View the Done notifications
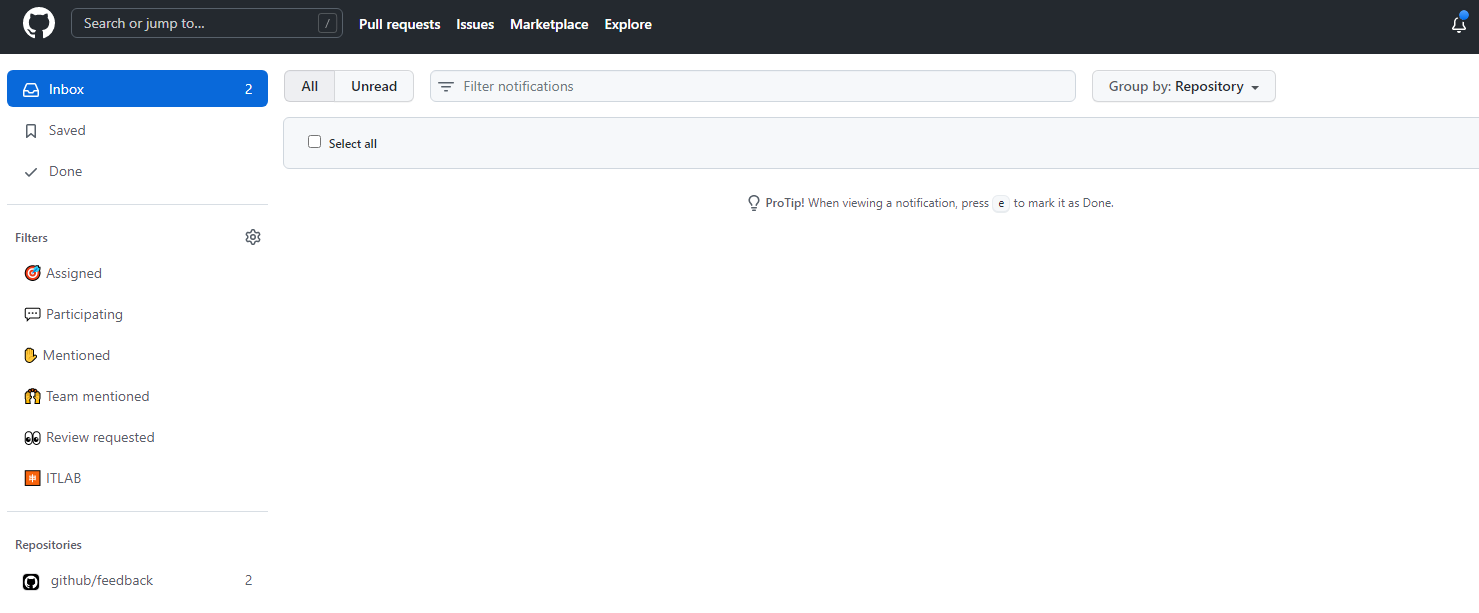This screenshot has height=613, width=1479. (65, 171)
